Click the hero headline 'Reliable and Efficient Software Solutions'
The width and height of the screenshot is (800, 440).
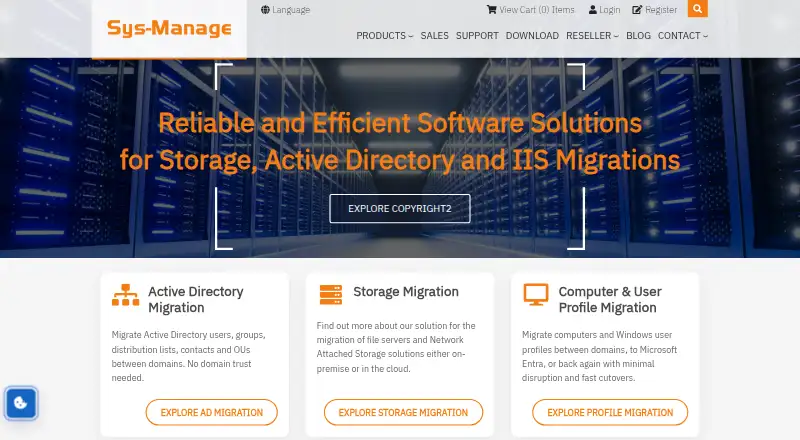point(400,123)
